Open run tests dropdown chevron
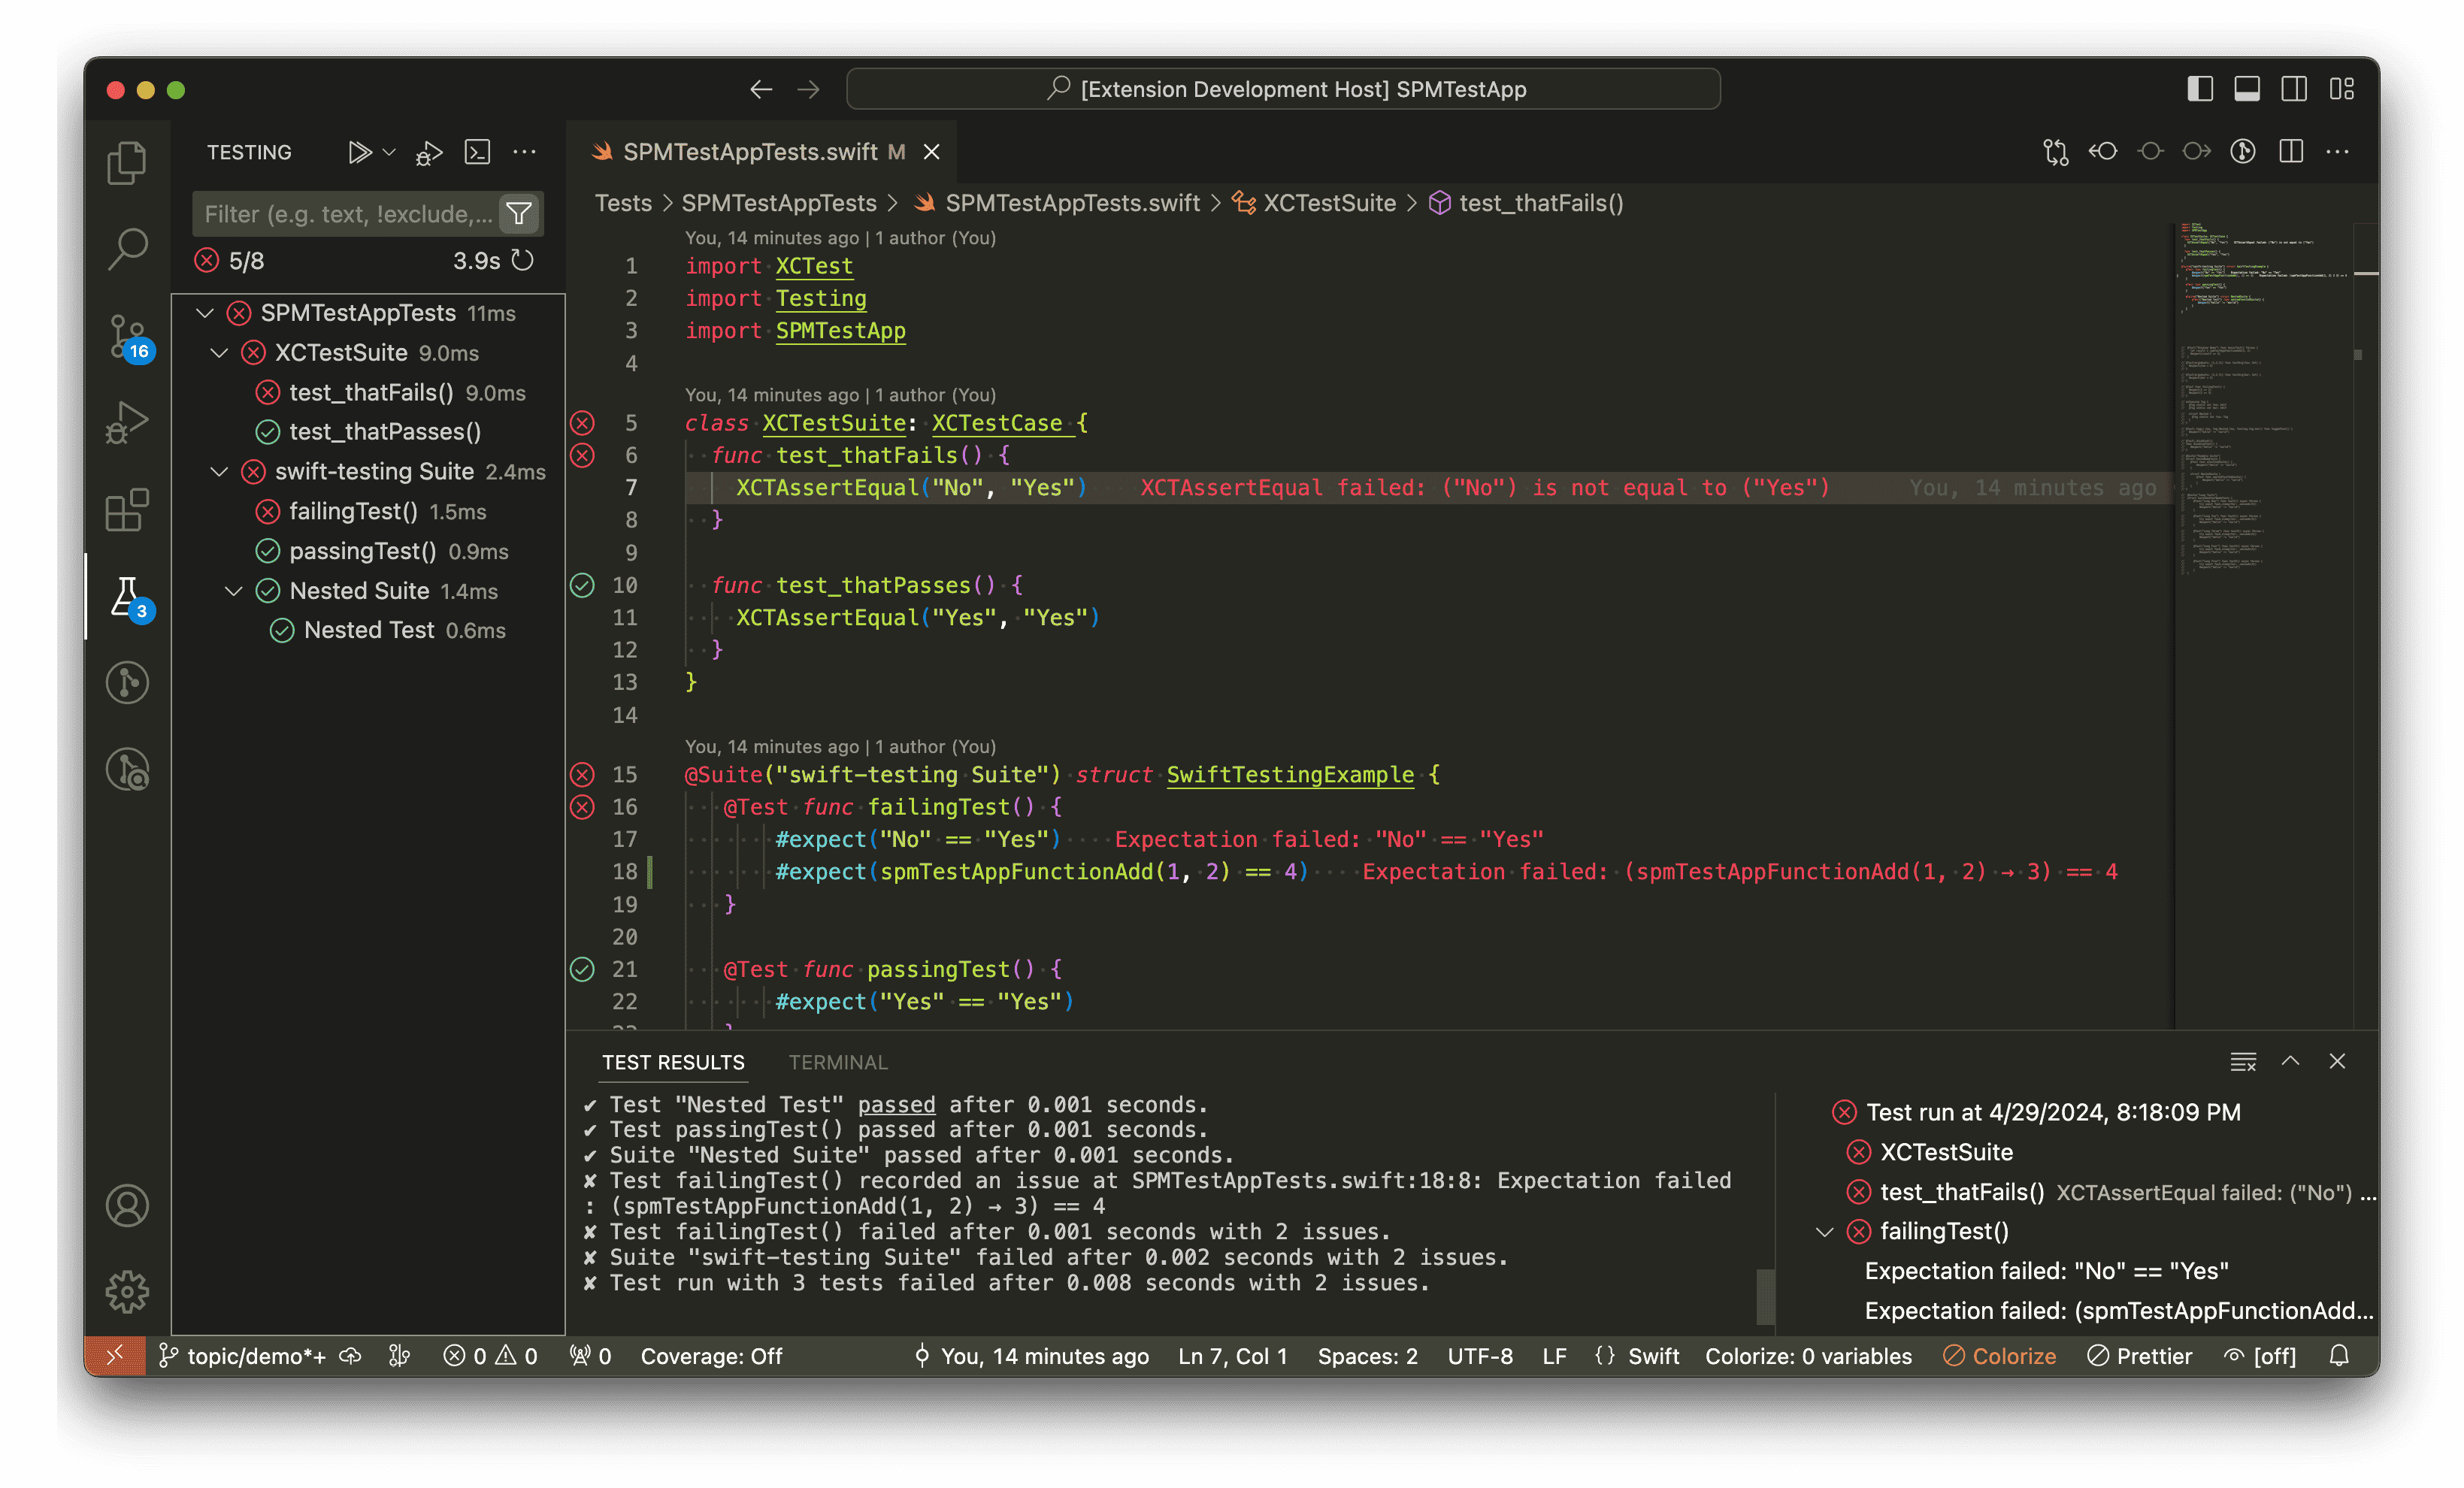Image resolution: width=2464 pixels, height=1488 pixels. click(x=390, y=152)
